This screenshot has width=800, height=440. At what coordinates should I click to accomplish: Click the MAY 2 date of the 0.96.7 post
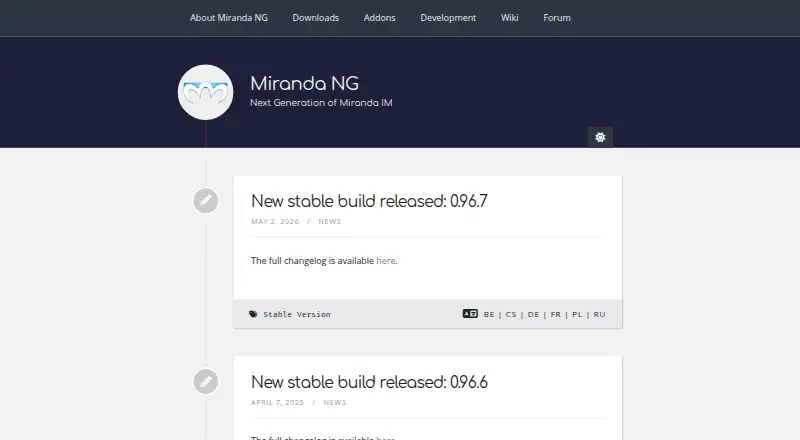coord(275,222)
